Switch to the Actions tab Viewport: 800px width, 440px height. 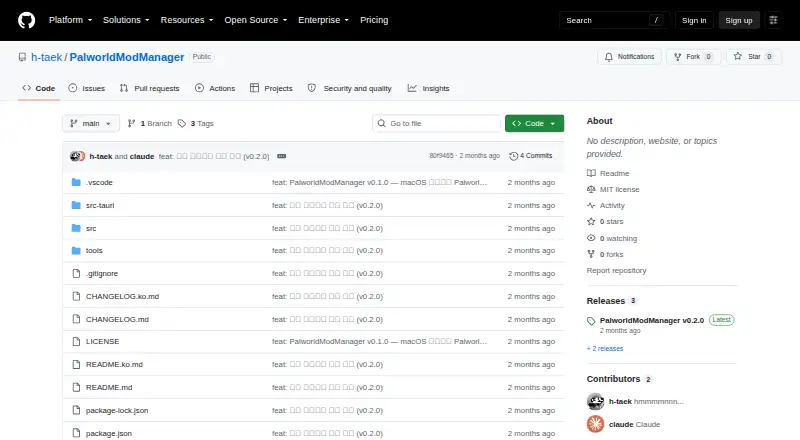pyautogui.click(x=215, y=88)
